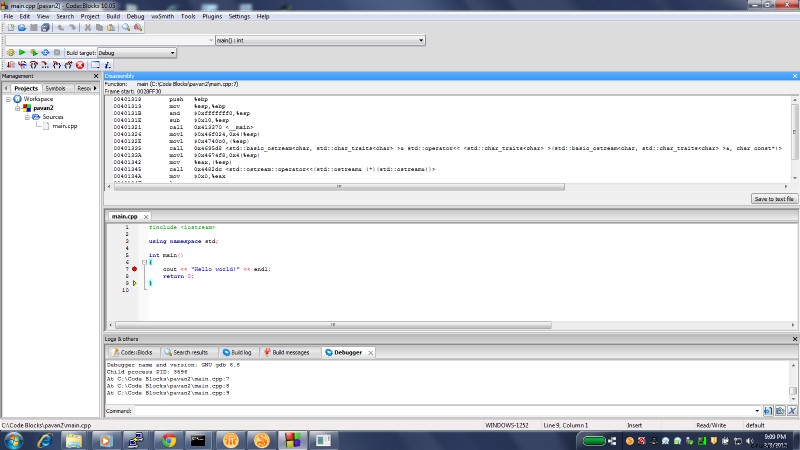Screen dimensions: 800x450
Task: Switch to the Symbols tab in Management
Action: tap(55, 88)
